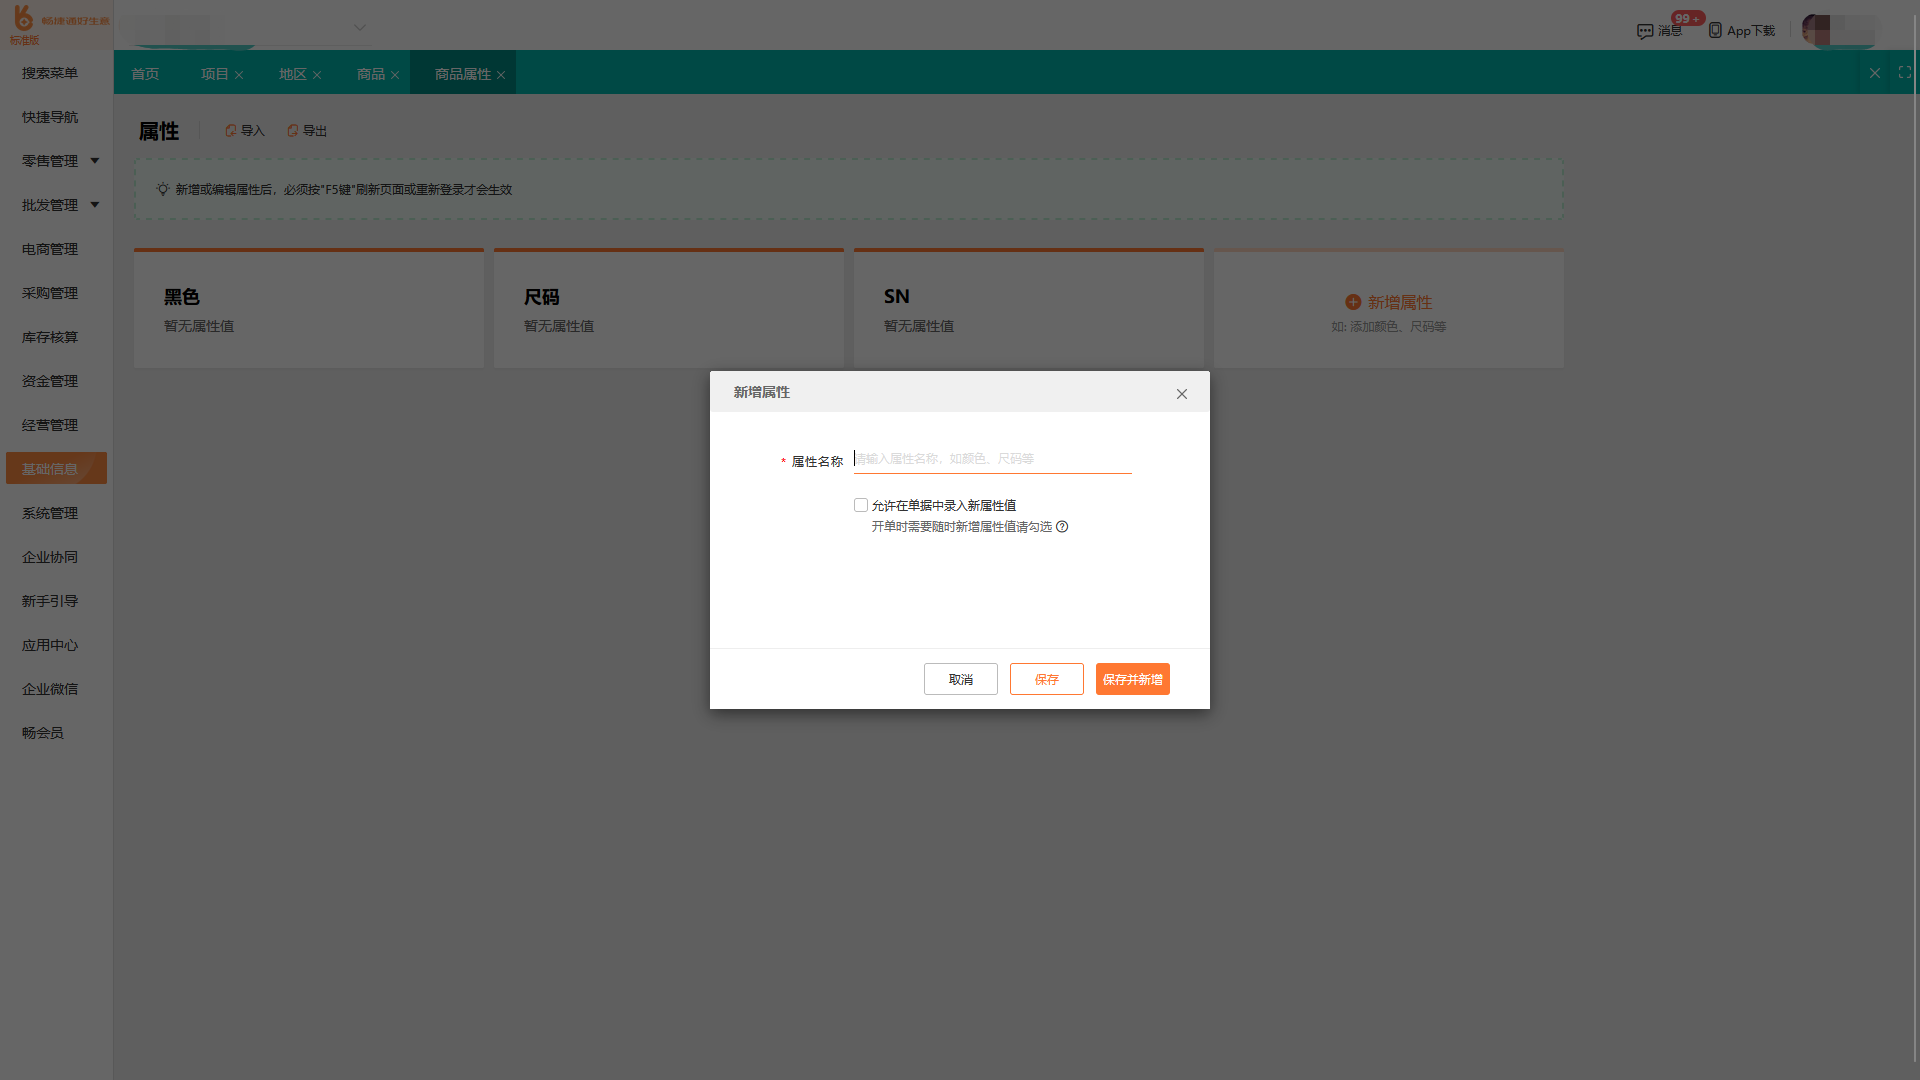Image resolution: width=1920 pixels, height=1080 pixels.
Task: Click the 导出 (Export) icon
Action: [x=293, y=131]
